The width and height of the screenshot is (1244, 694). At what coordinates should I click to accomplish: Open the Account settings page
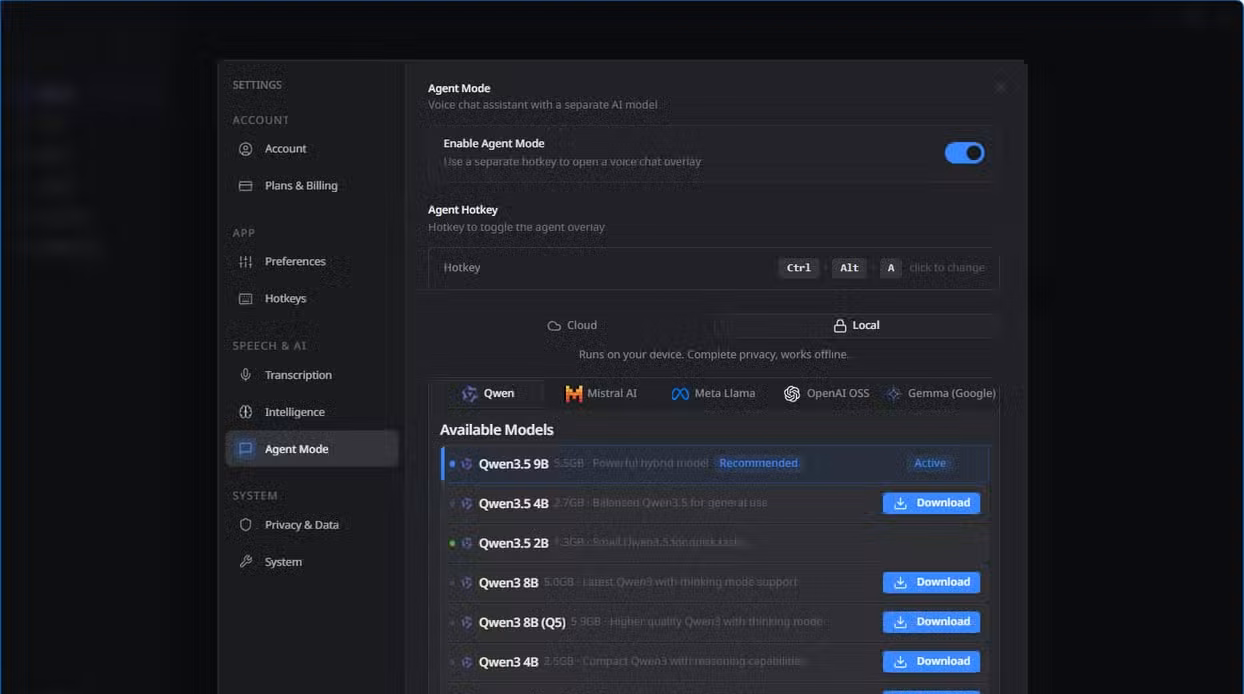pyautogui.click(x=312, y=149)
